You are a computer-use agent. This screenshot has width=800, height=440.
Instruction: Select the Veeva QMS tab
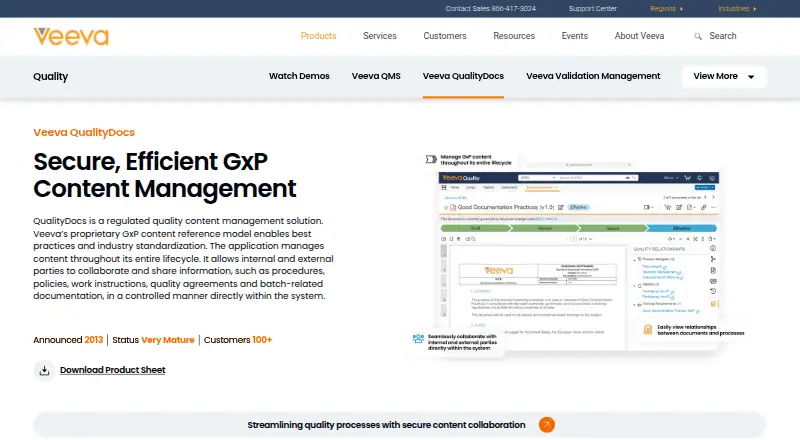tap(376, 76)
